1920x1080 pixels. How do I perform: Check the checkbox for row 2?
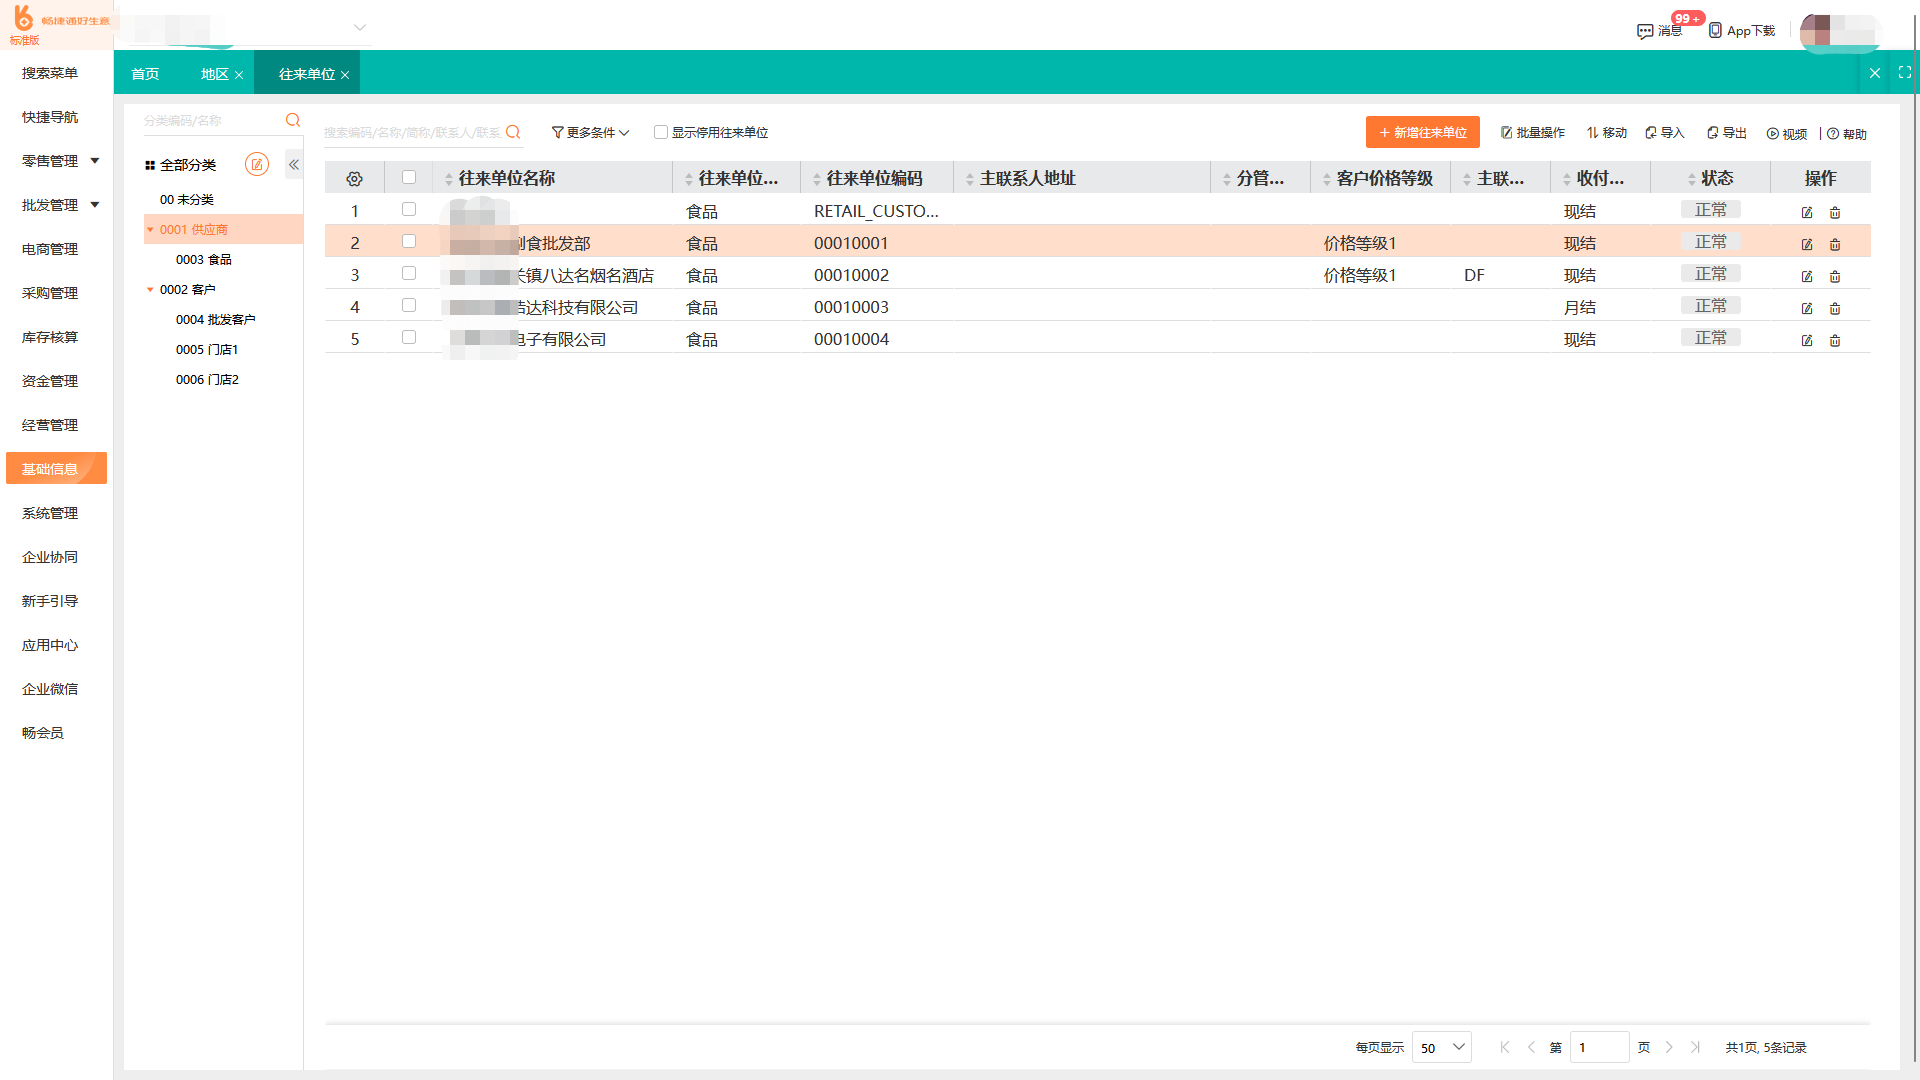[409, 241]
